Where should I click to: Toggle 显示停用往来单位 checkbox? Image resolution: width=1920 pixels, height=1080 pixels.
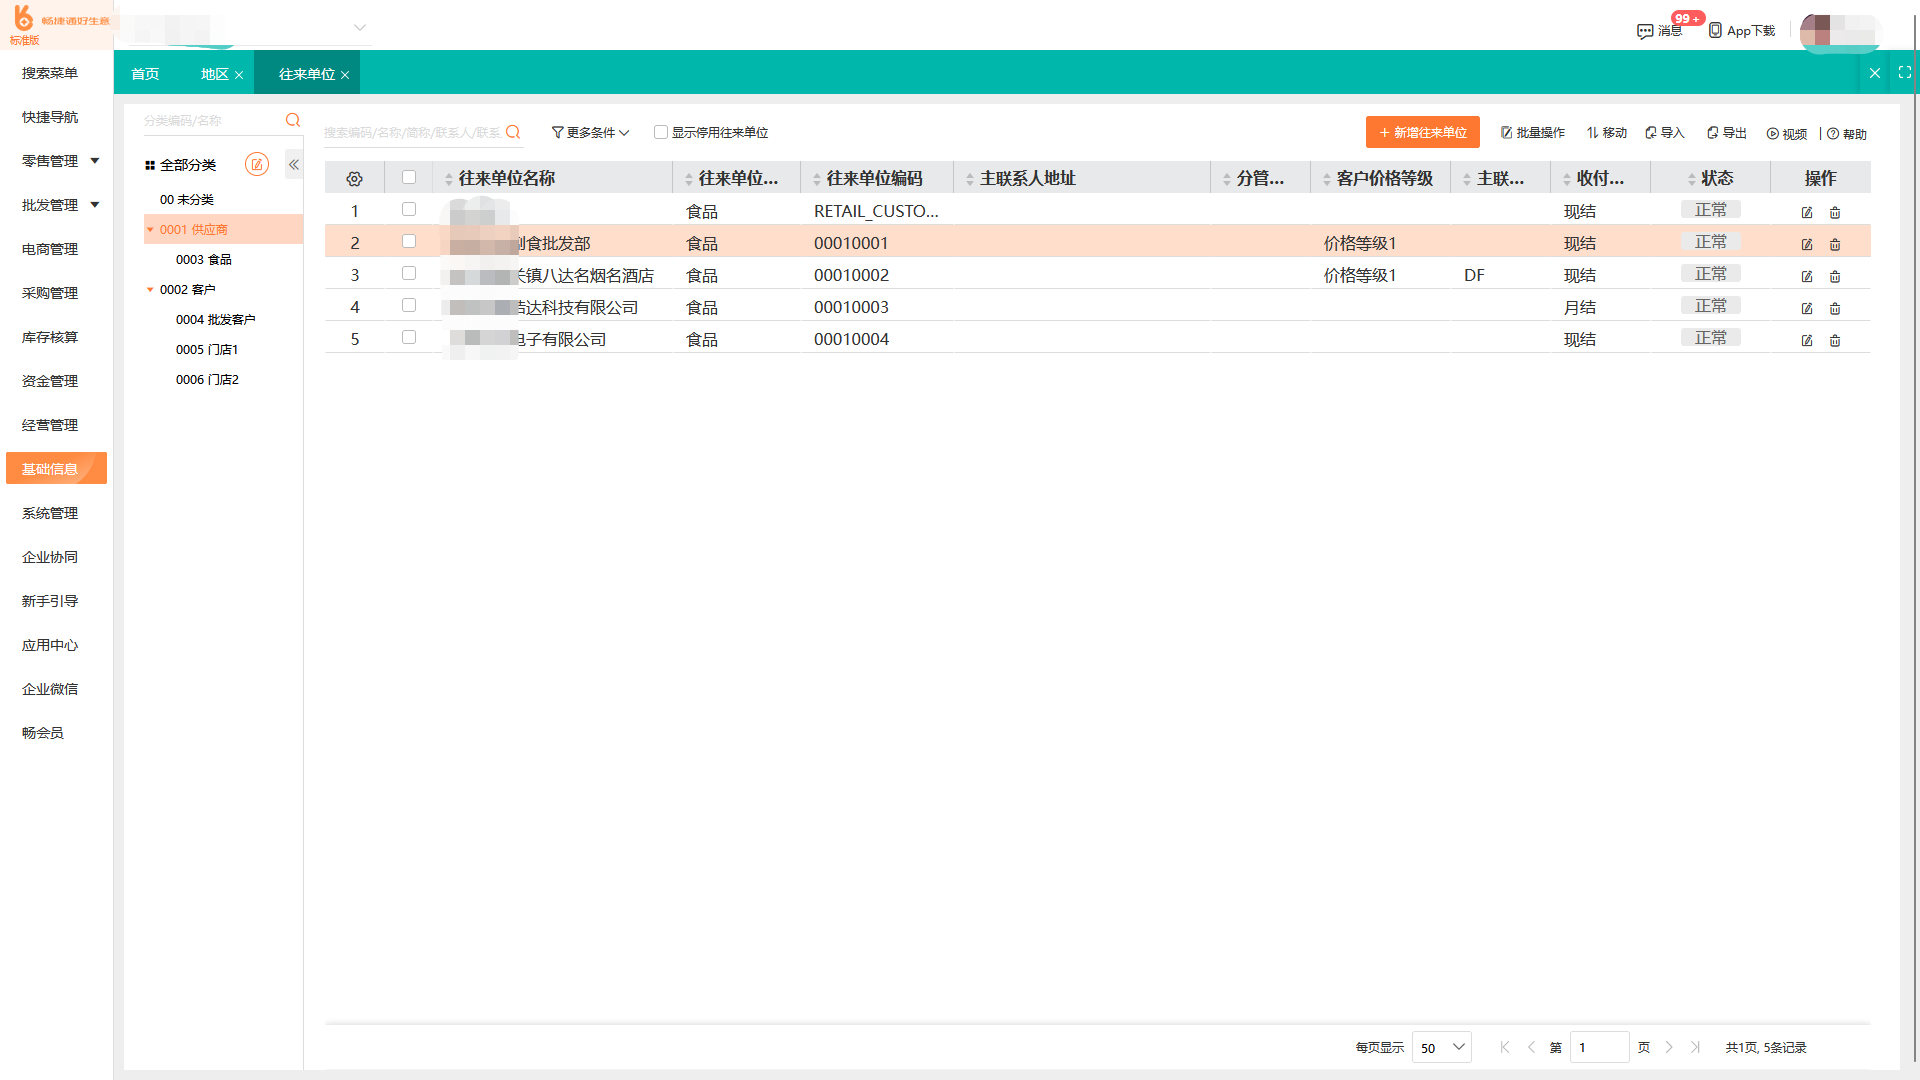pos(665,132)
